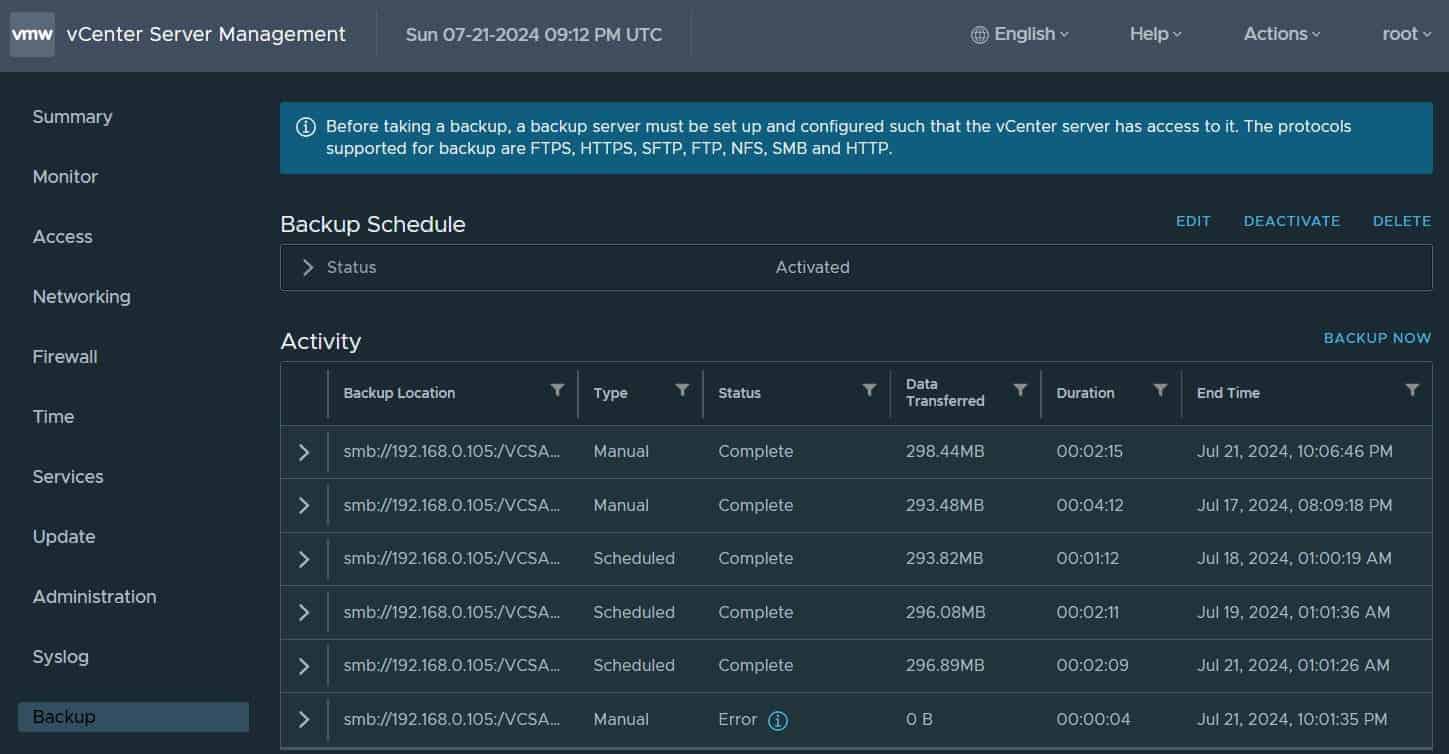This screenshot has height=754, width=1449.
Task: Click the Jul 19, 2024, 01:01:36 AM cell
Action: [x=1293, y=613]
